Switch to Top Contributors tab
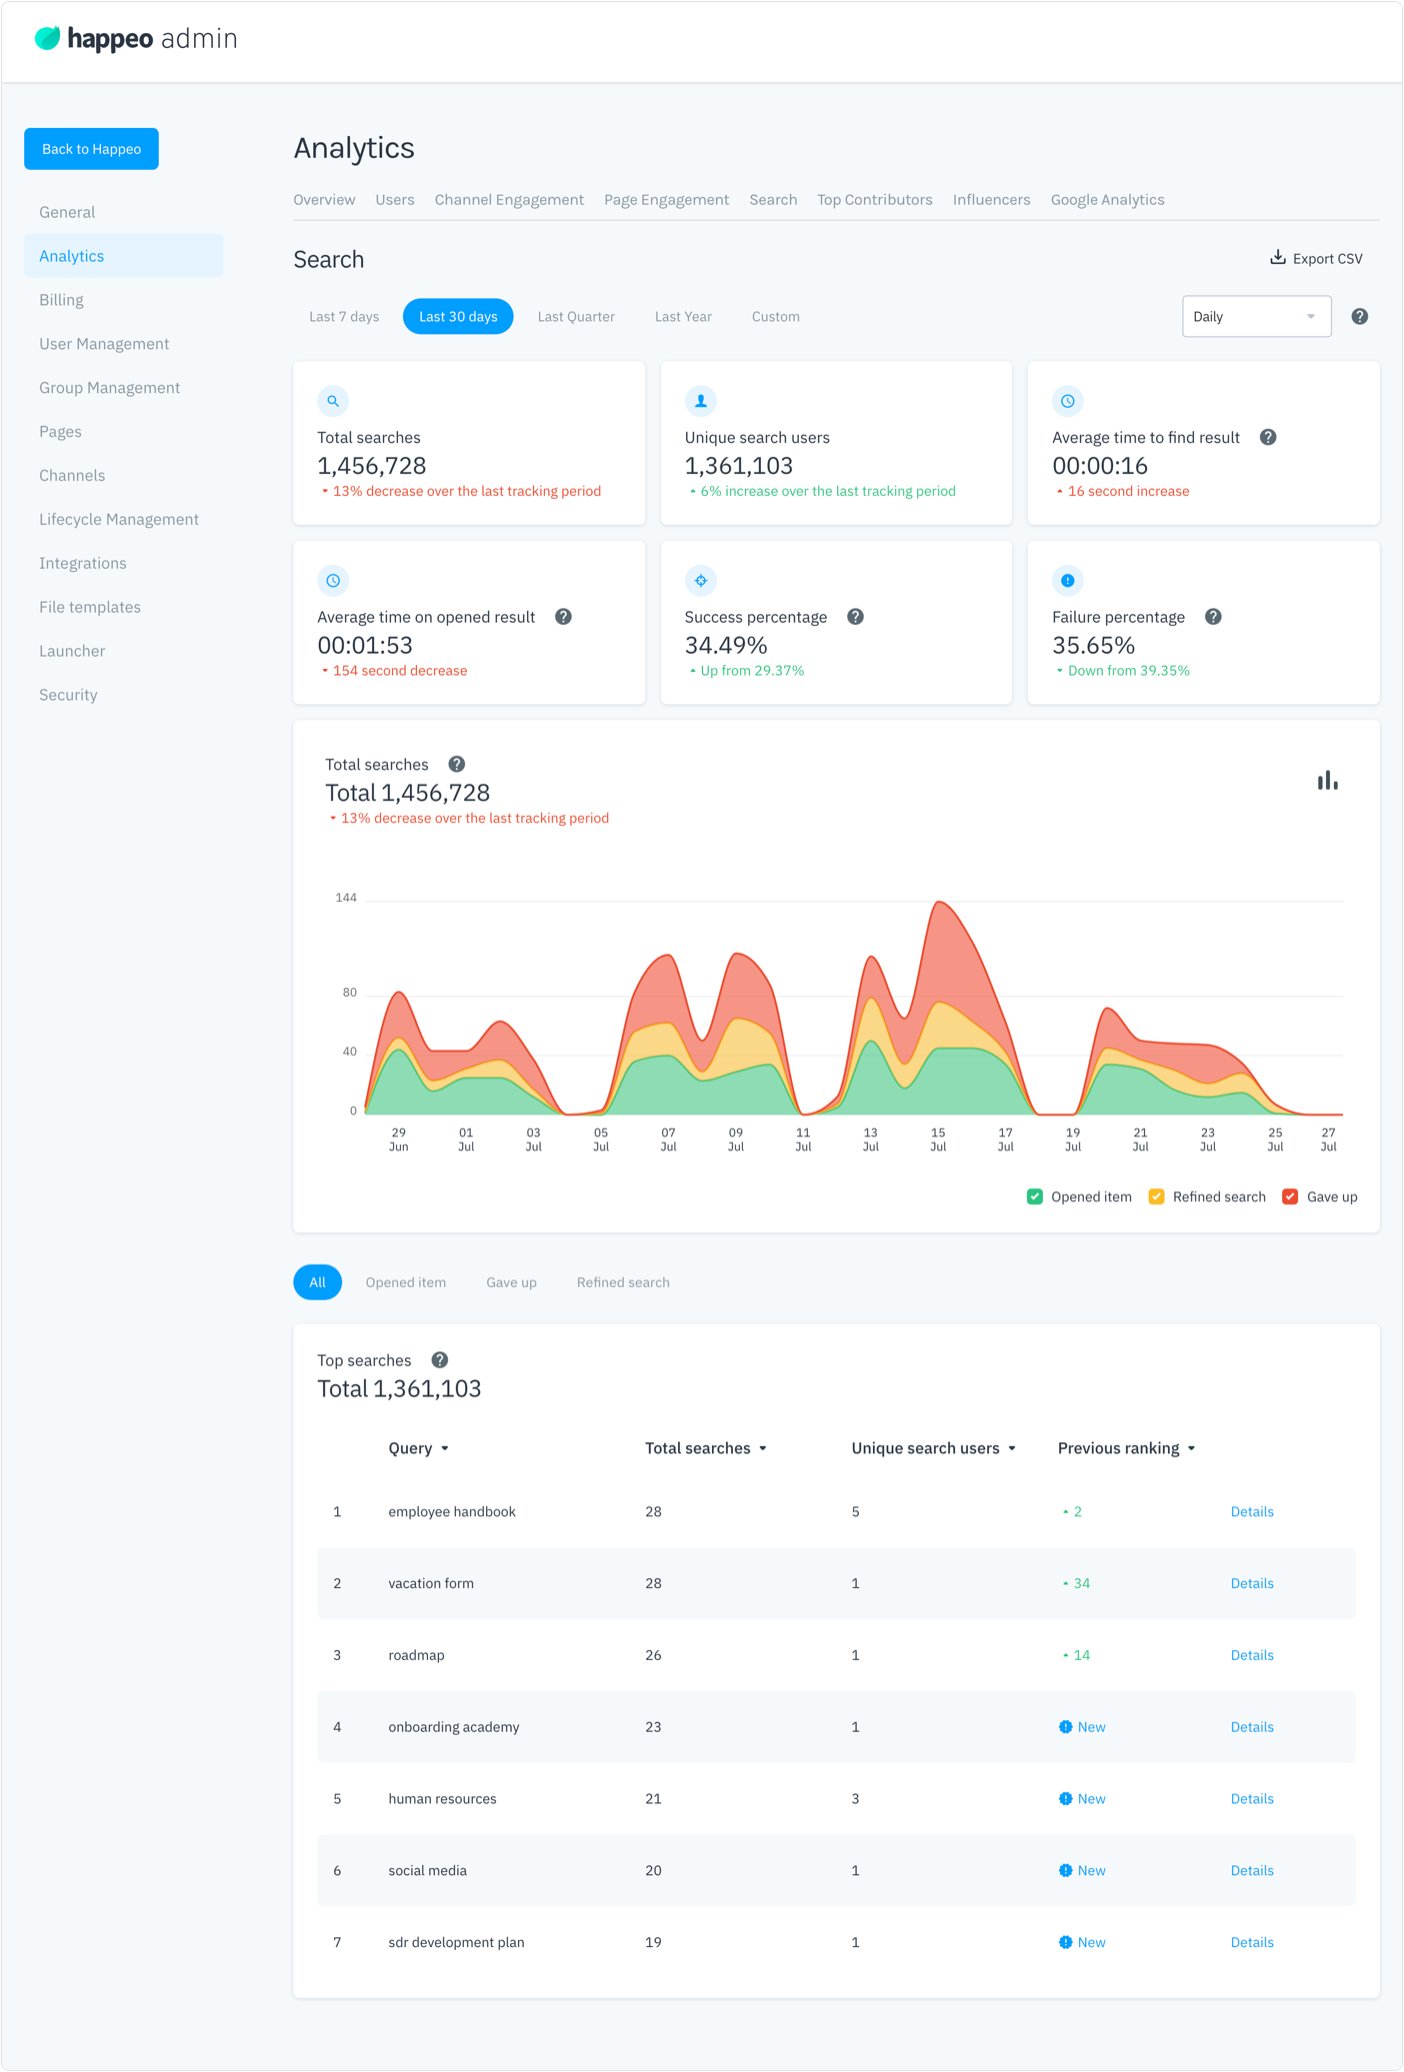1404x2072 pixels. point(874,200)
